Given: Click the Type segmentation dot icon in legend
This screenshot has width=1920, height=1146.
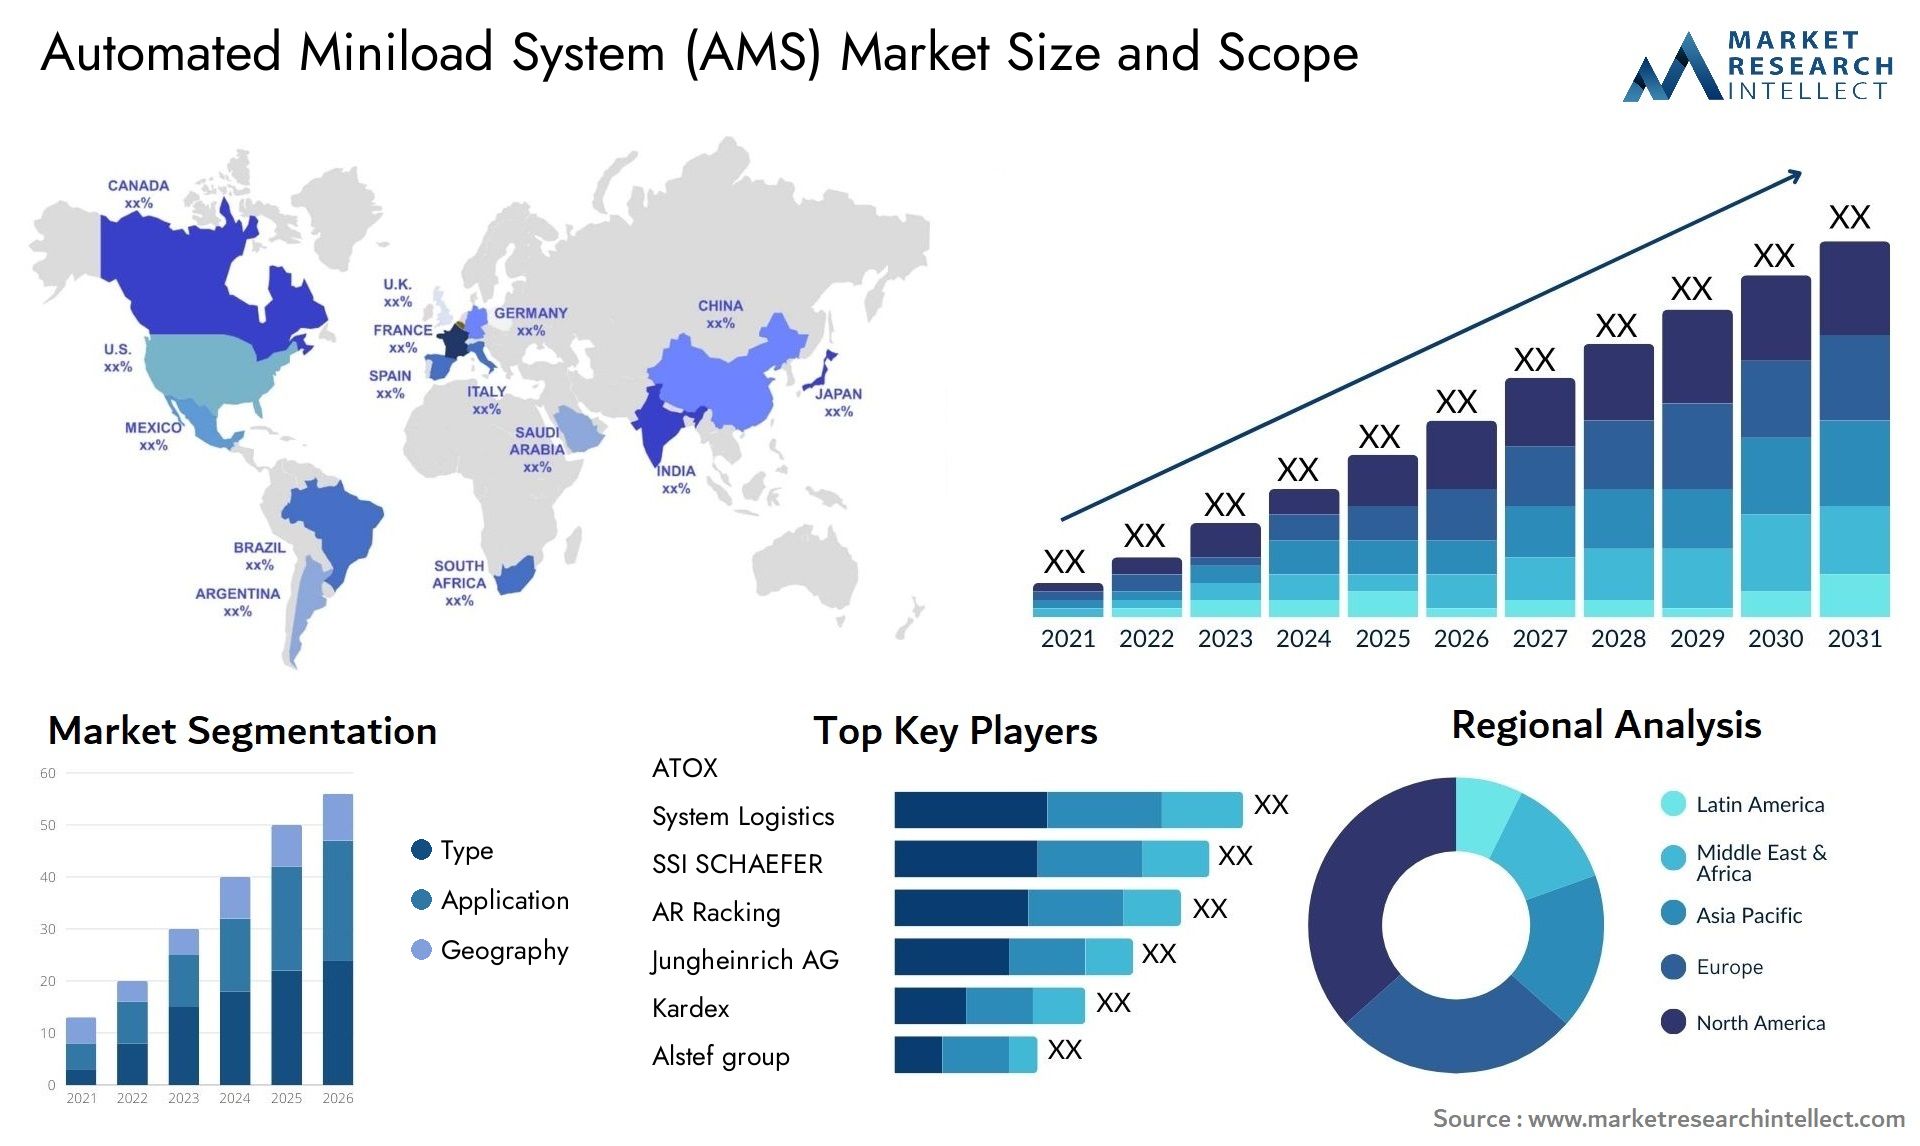Looking at the screenshot, I should 415,851.
